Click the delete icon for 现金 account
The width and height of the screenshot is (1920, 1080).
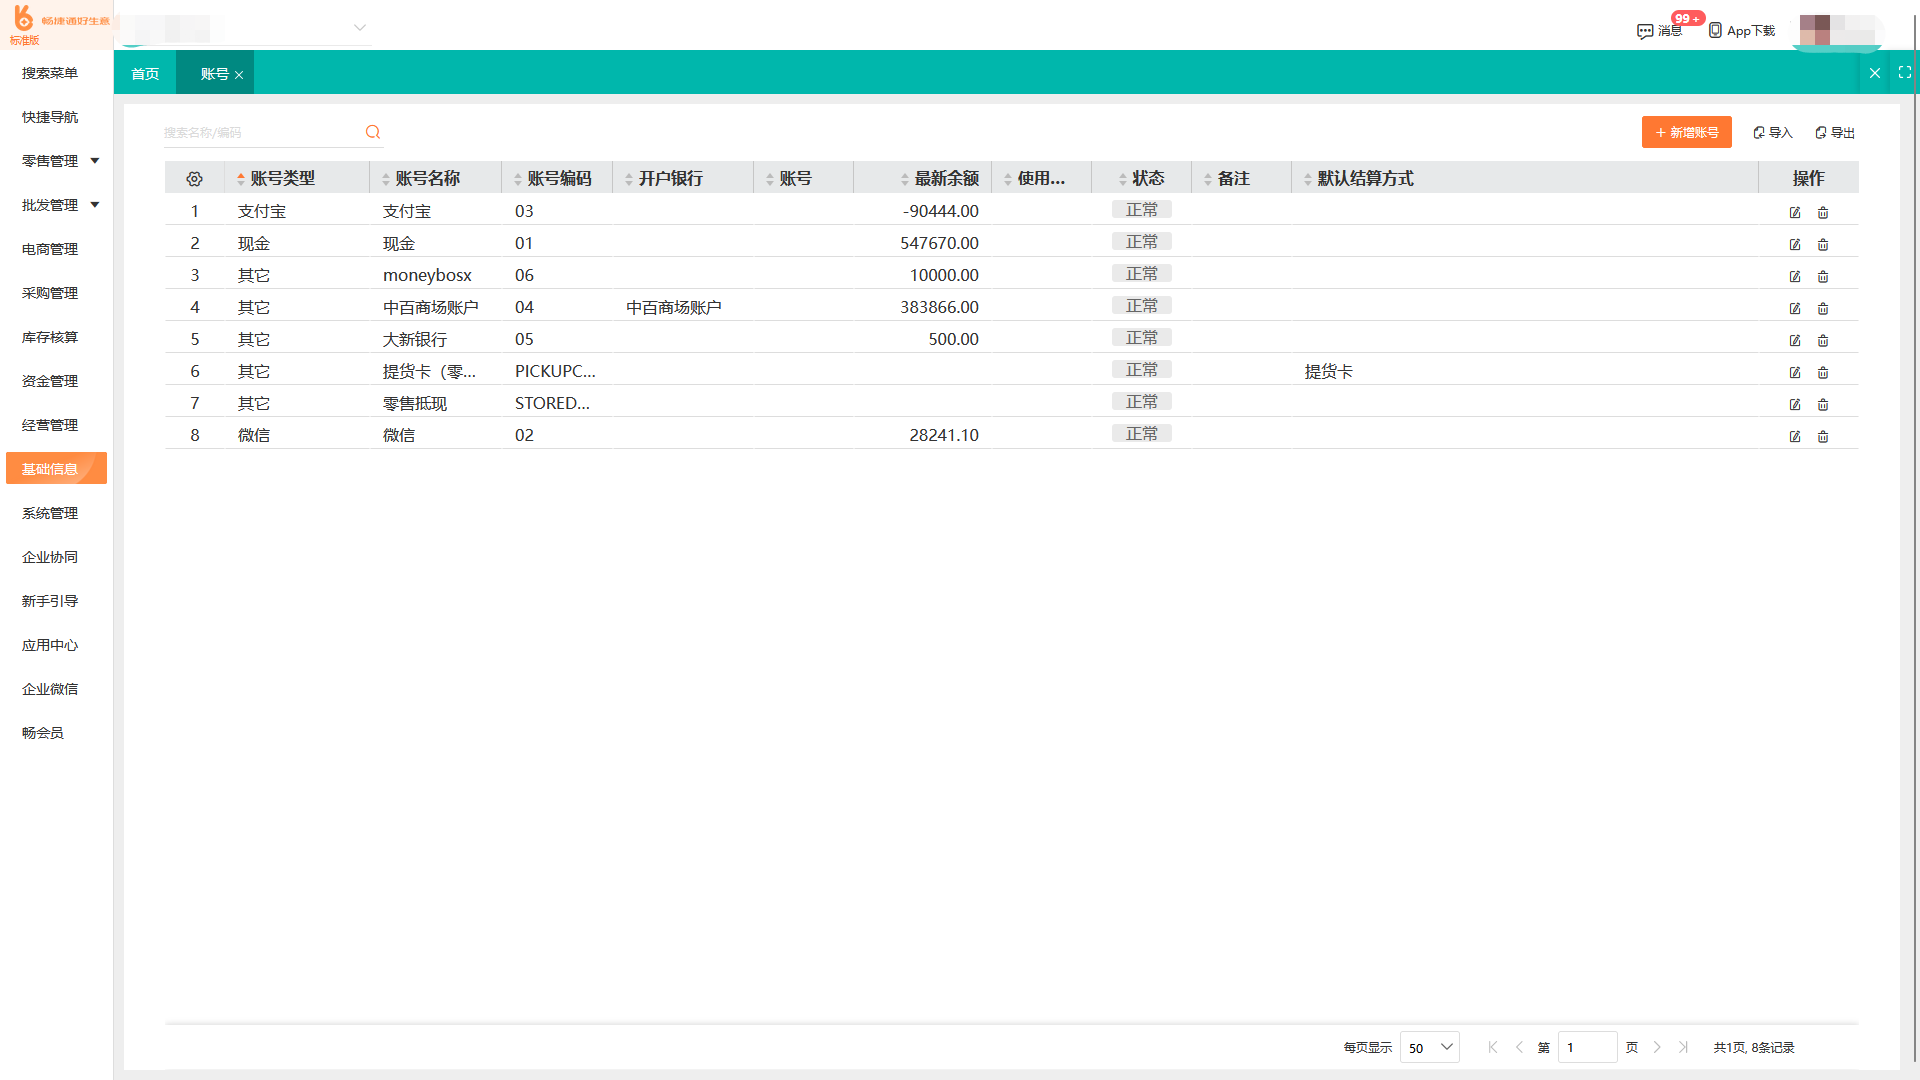tap(1824, 243)
